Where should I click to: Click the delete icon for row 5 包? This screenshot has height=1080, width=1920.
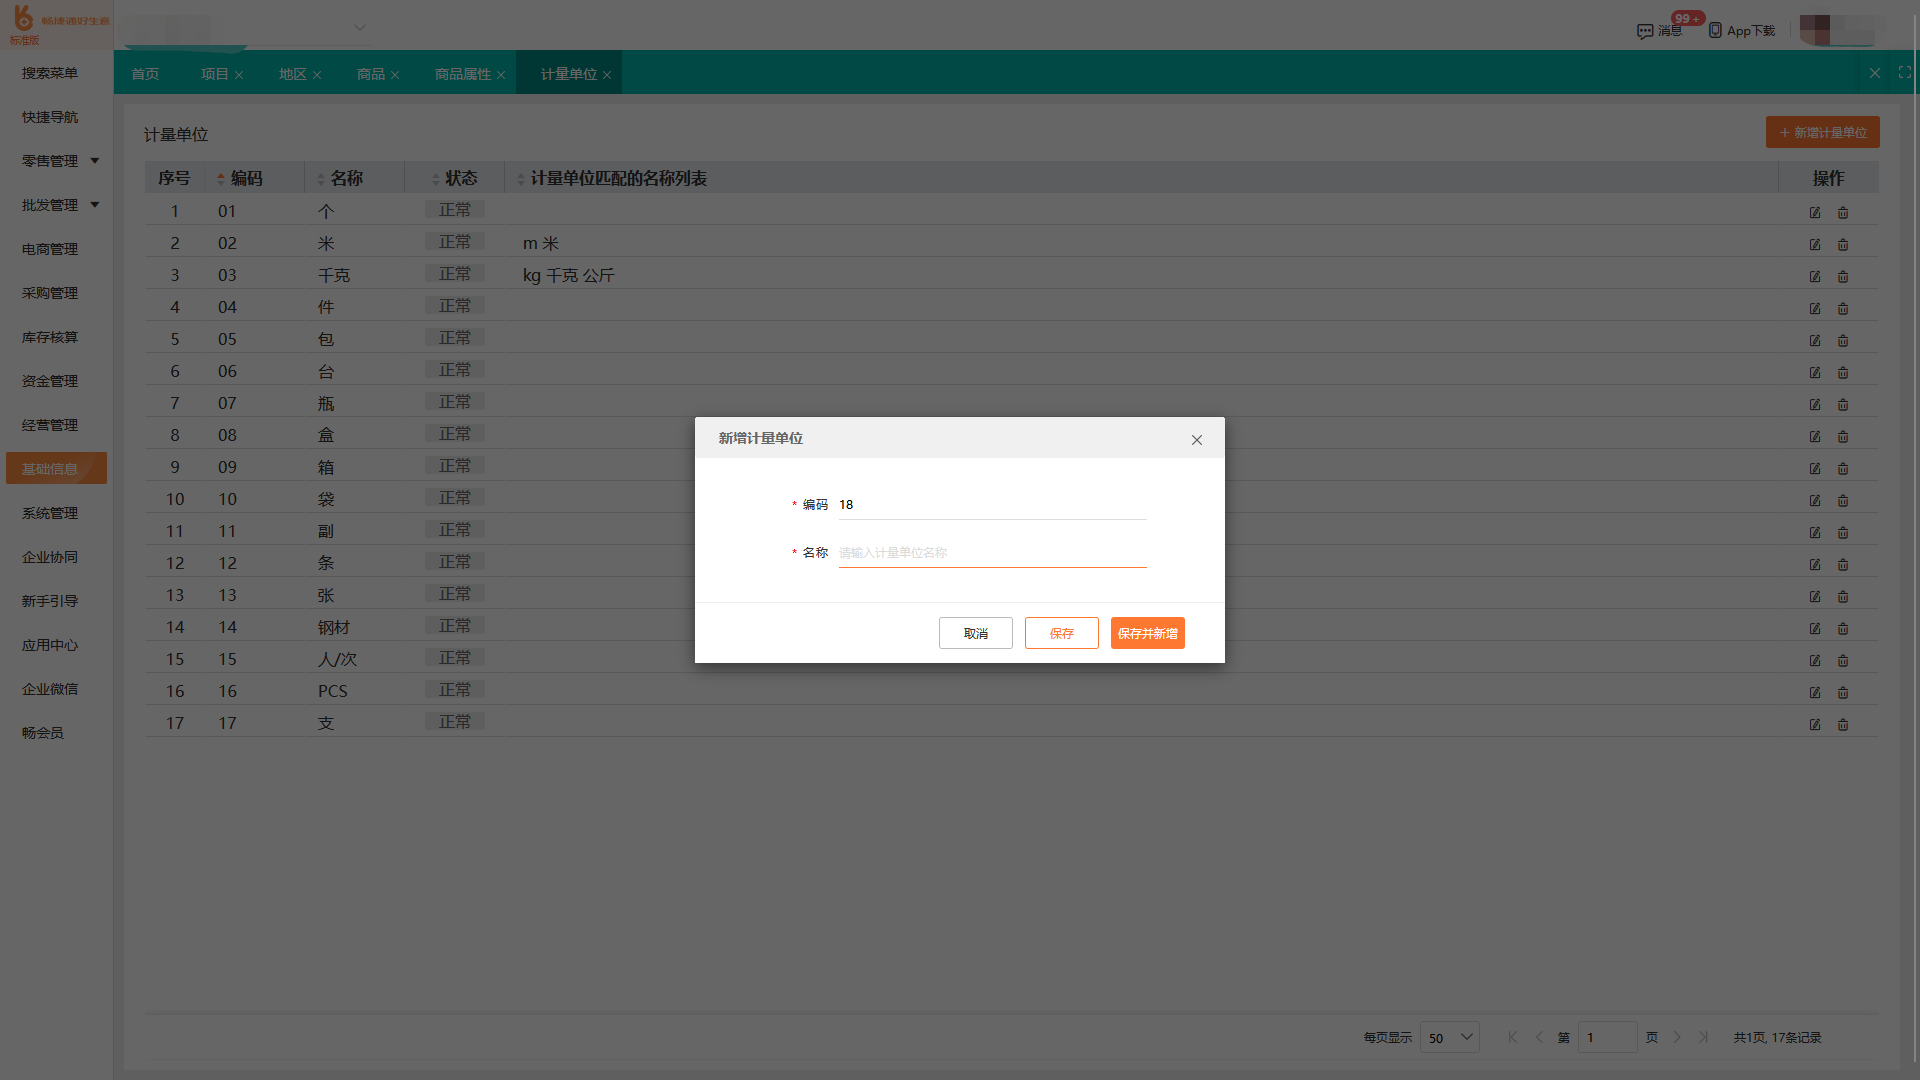click(1844, 340)
